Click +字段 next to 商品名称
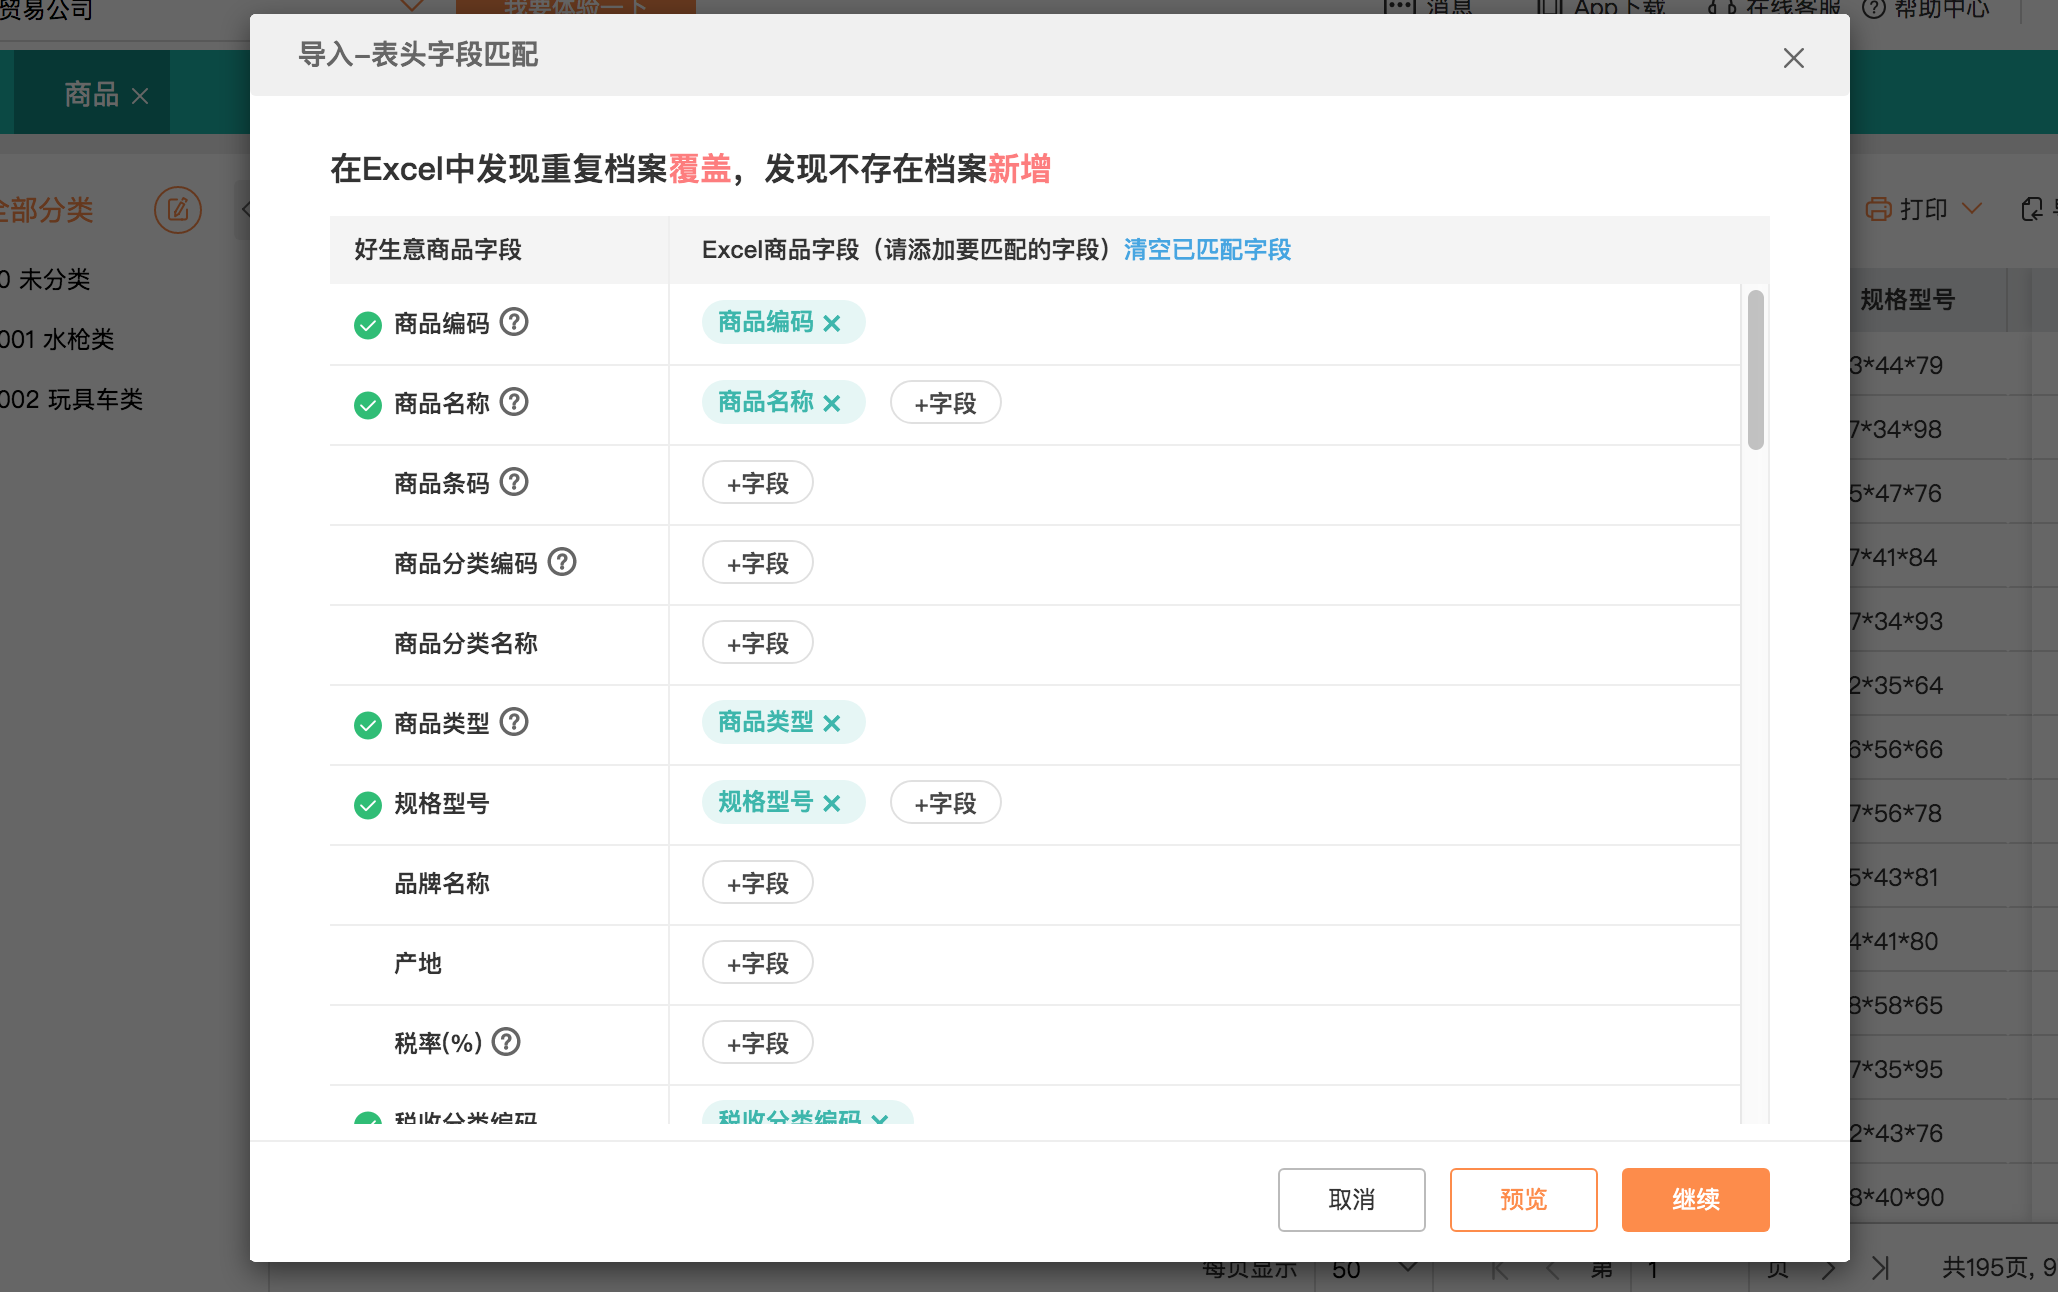Screen dimensions: 2058x1292 [x=946, y=402]
